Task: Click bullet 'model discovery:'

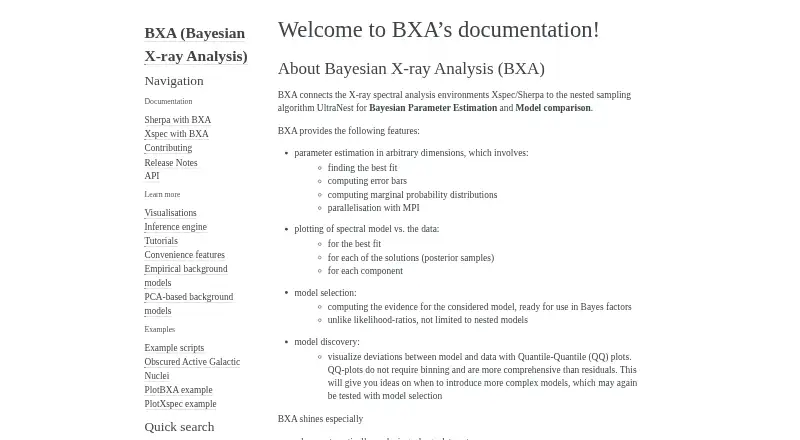Action: (x=327, y=342)
